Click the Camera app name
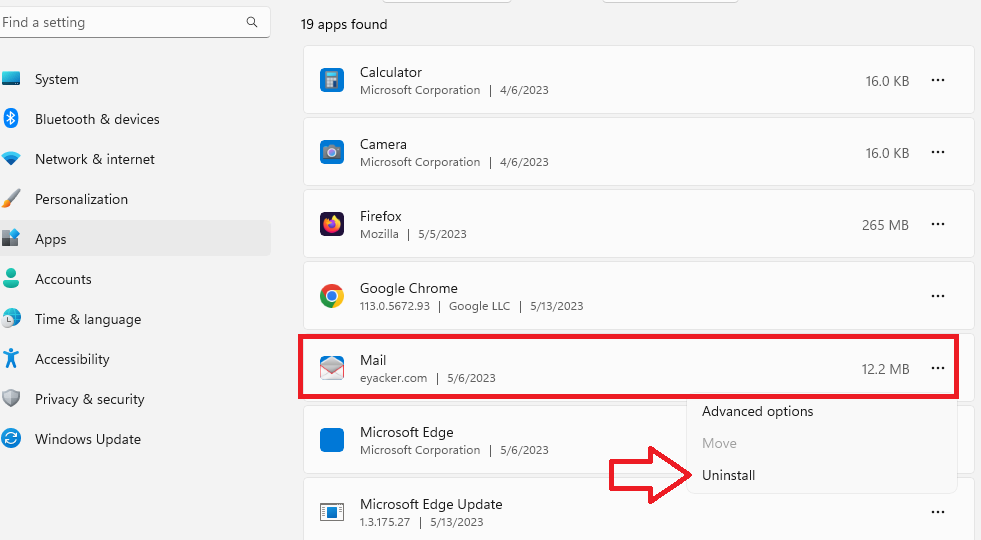 tap(383, 144)
